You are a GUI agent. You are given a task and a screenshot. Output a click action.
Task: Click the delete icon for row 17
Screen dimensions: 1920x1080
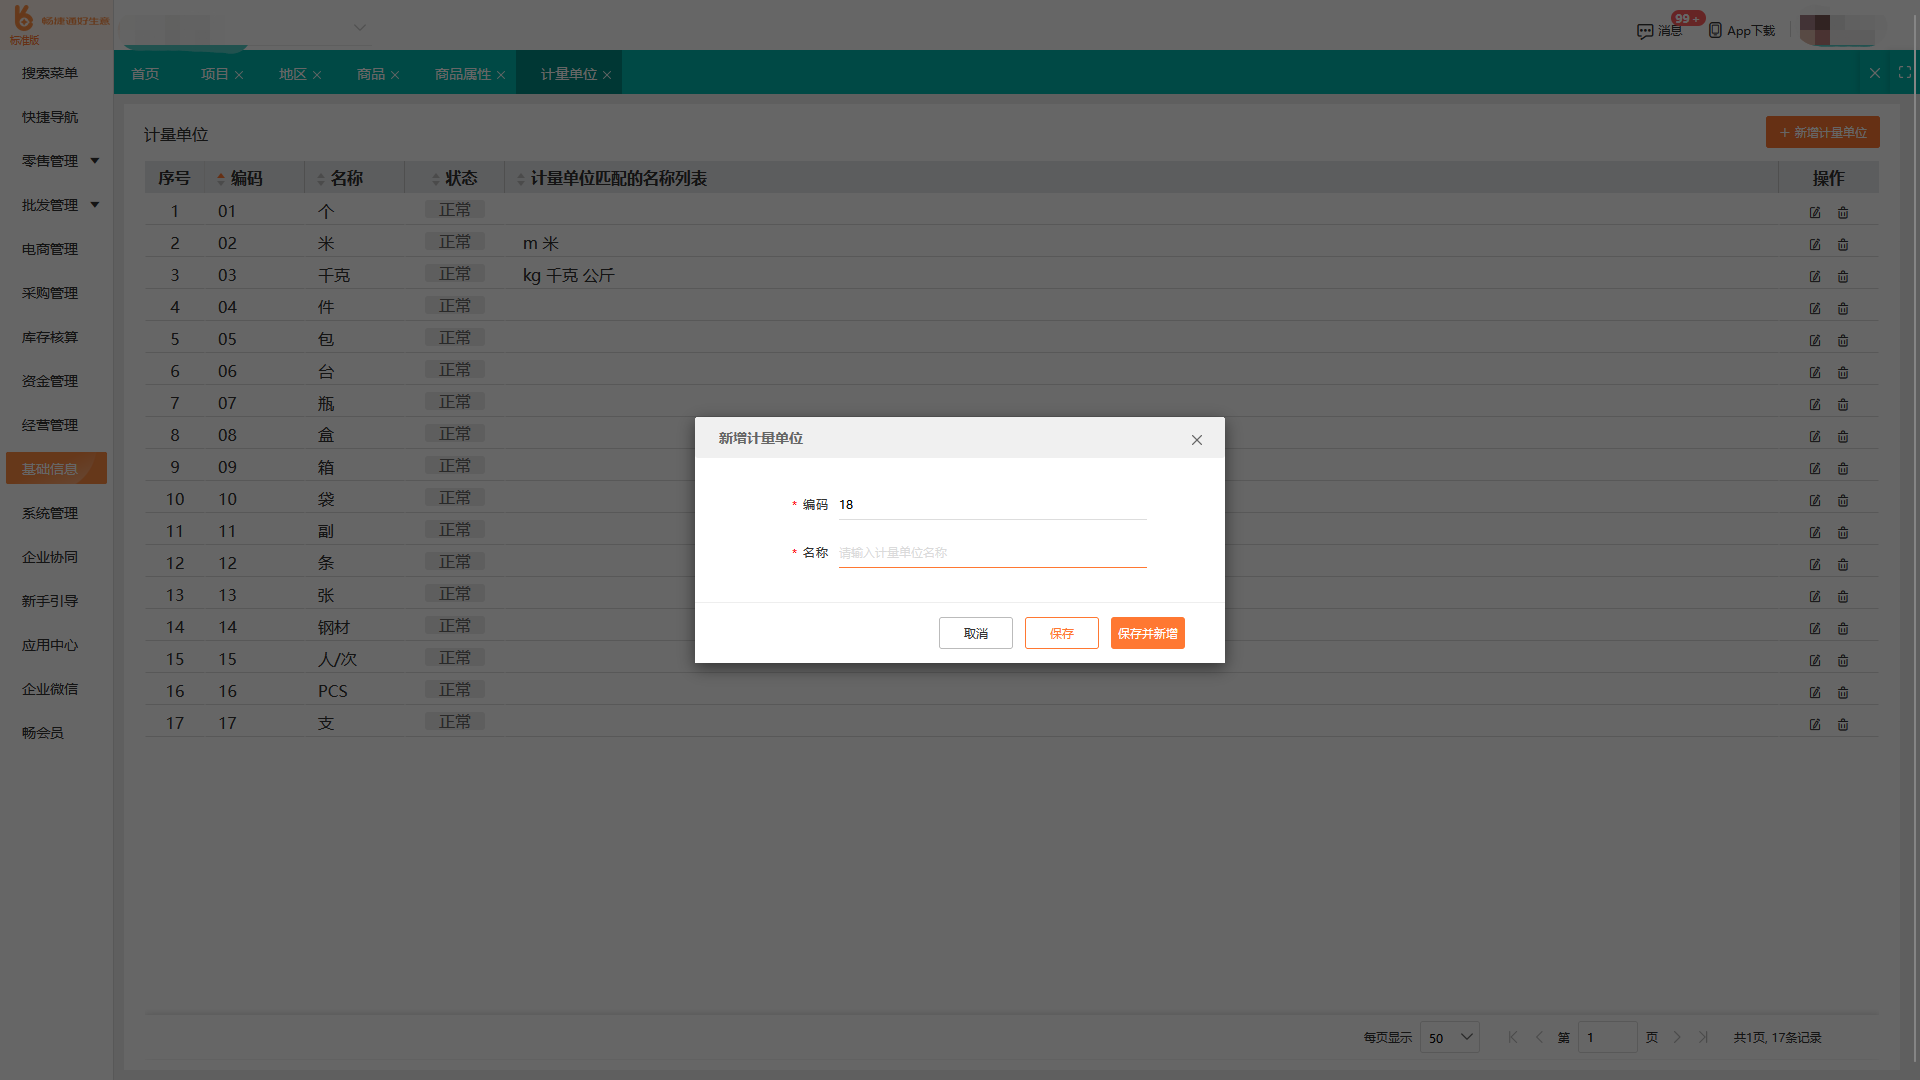[1844, 724]
